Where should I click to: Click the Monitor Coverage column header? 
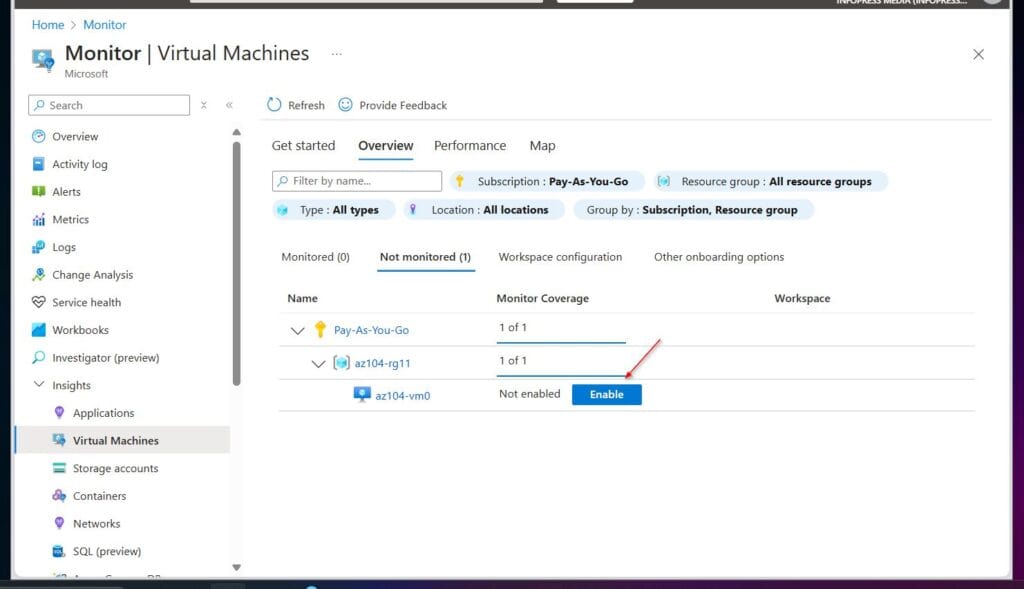coord(542,298)
